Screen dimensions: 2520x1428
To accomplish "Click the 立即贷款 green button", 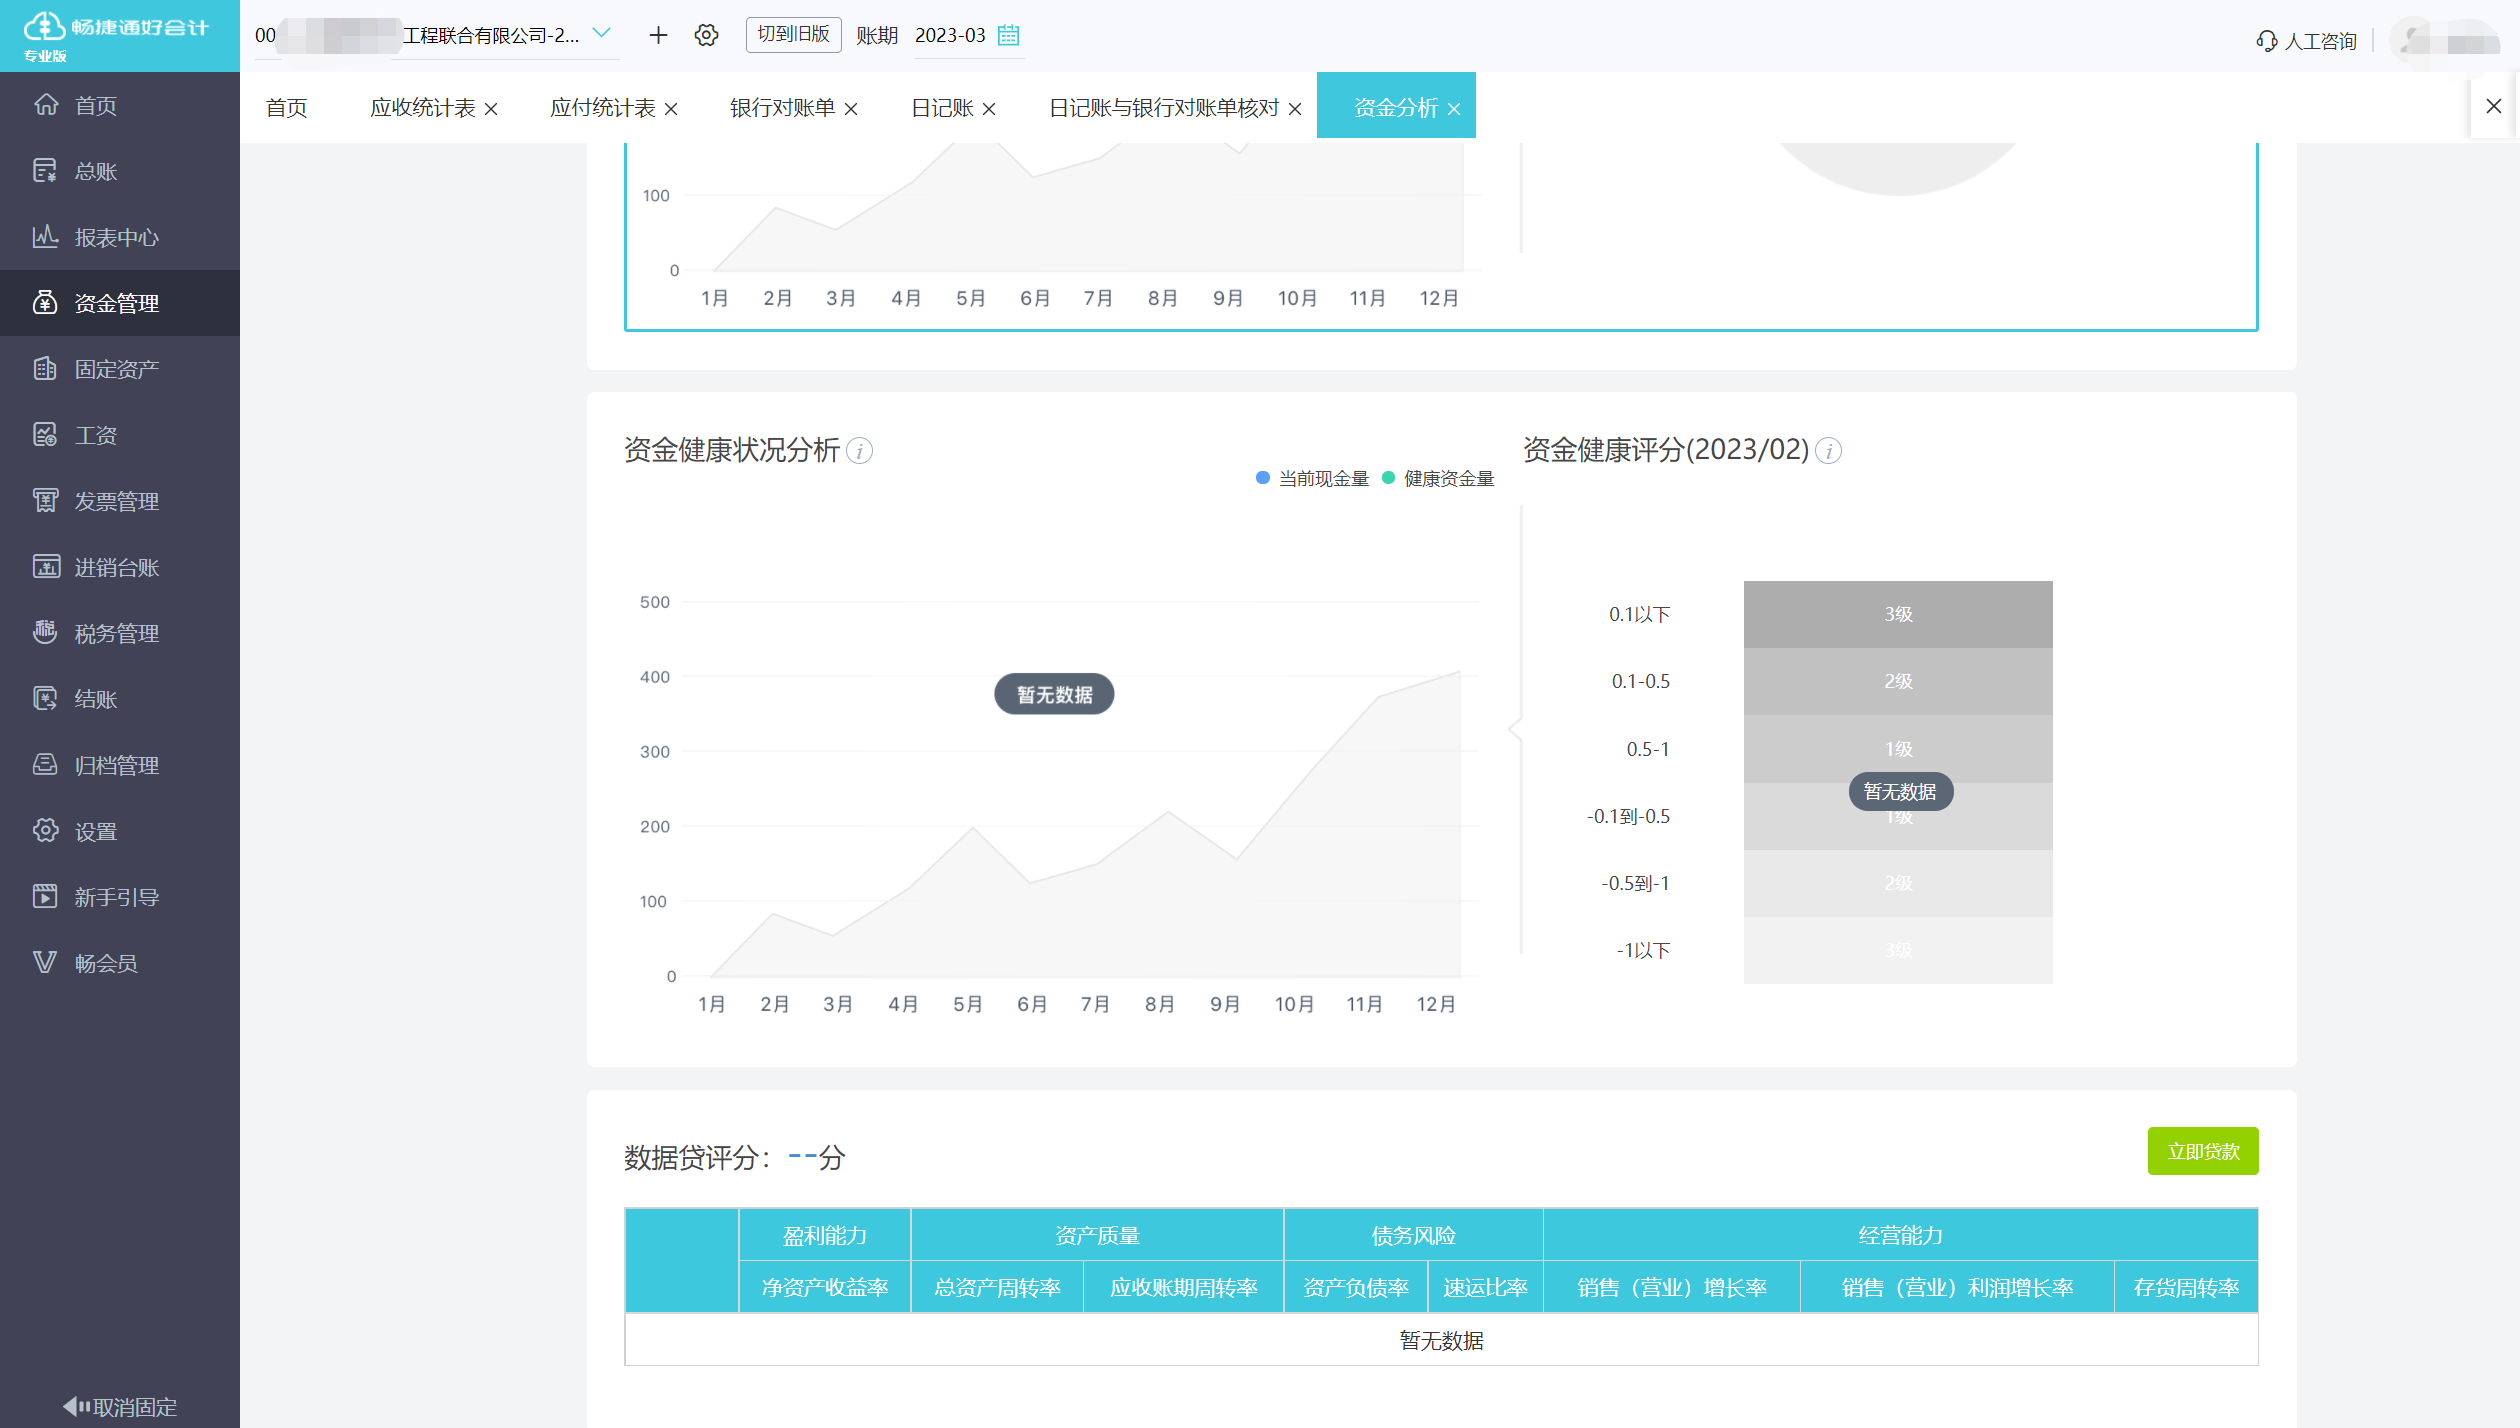I will (x=2203, y=1151).
